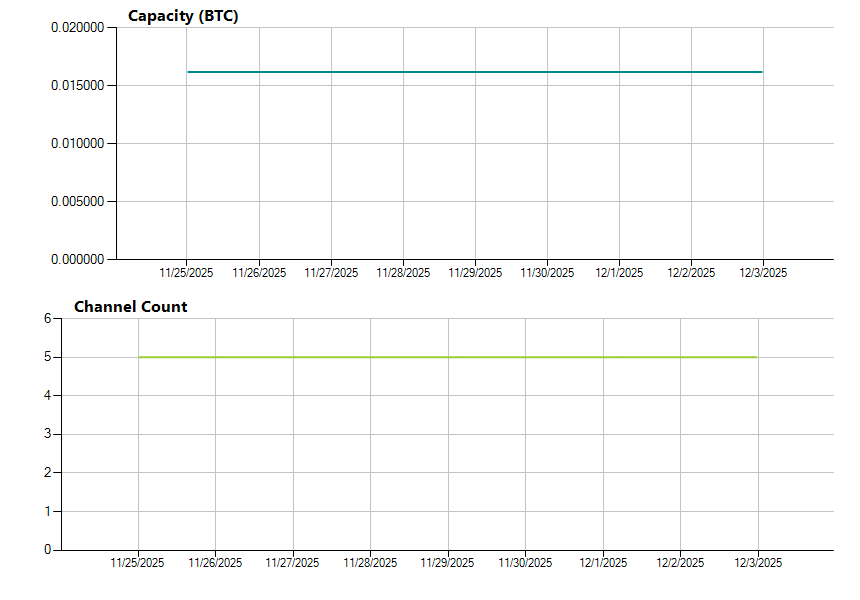Click 12/3/2025 on the Capacity chart axis
Image resolution: width=860 pixels, height=600 pixels.
click(763, 272)
